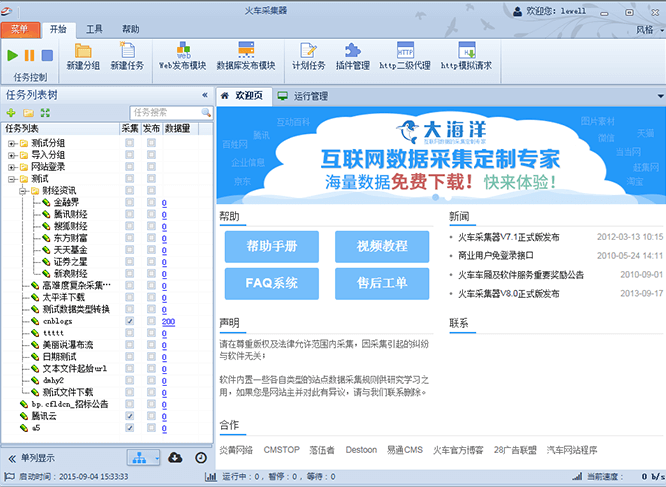
Task: Toggle the 采集 checkbox for cnblogs
Action: click(x=130, y=321)
